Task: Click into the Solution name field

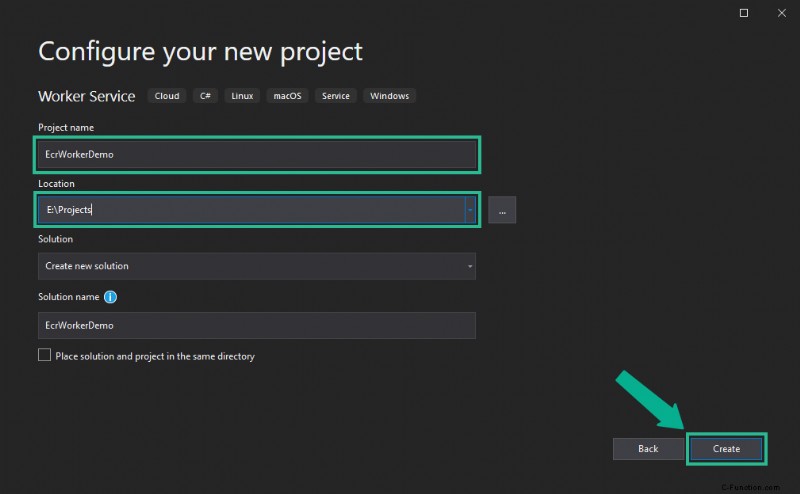Action: click(257, 325)
